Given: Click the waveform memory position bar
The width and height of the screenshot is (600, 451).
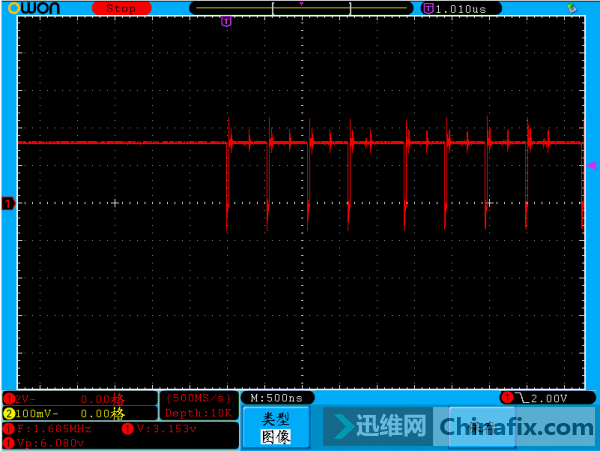Looking at the screenshot, I should click(301, 8).
